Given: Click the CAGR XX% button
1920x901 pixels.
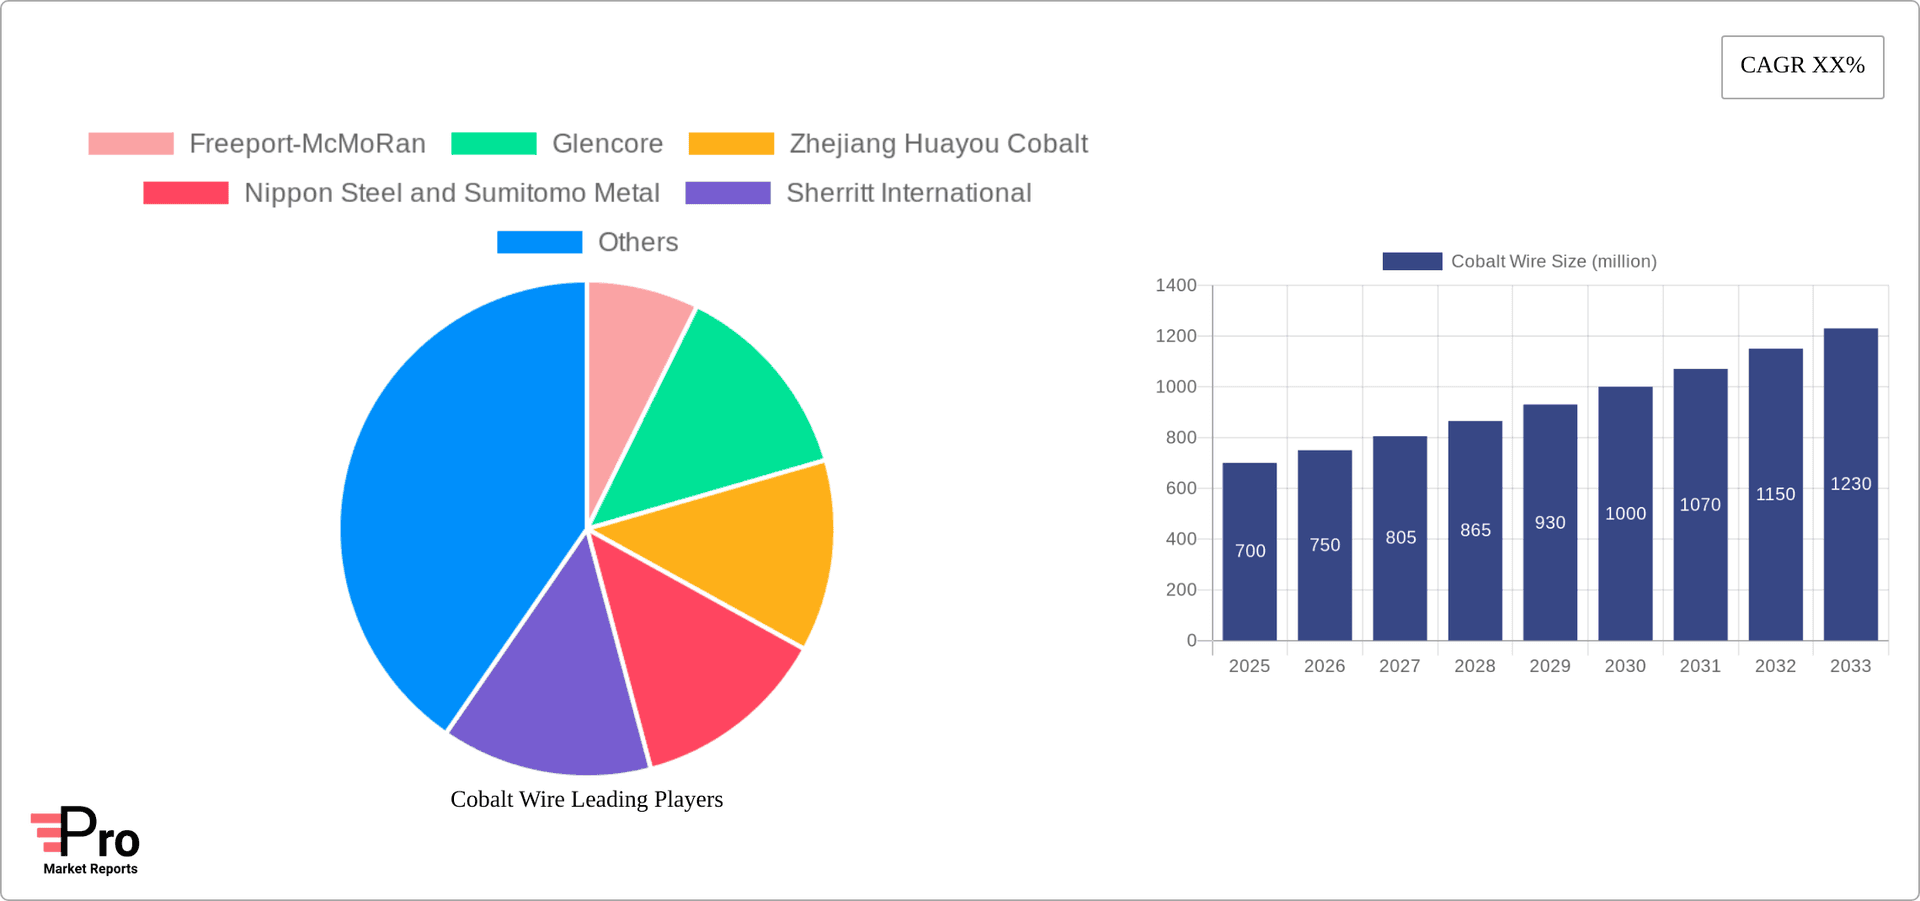Looking at the screenshot, I should point(1802,66).
